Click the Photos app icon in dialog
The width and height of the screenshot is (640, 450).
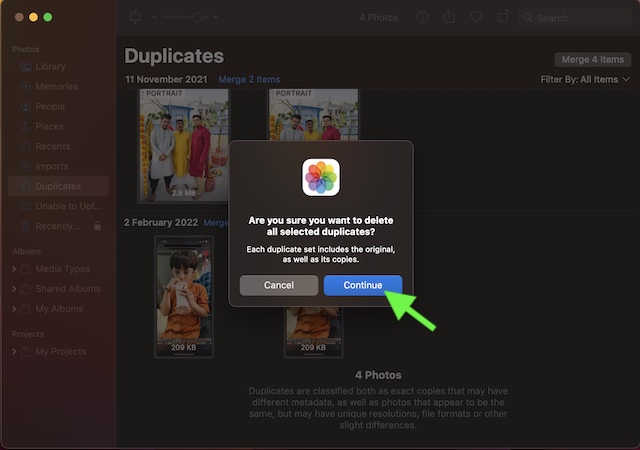(x=321, y=178)
